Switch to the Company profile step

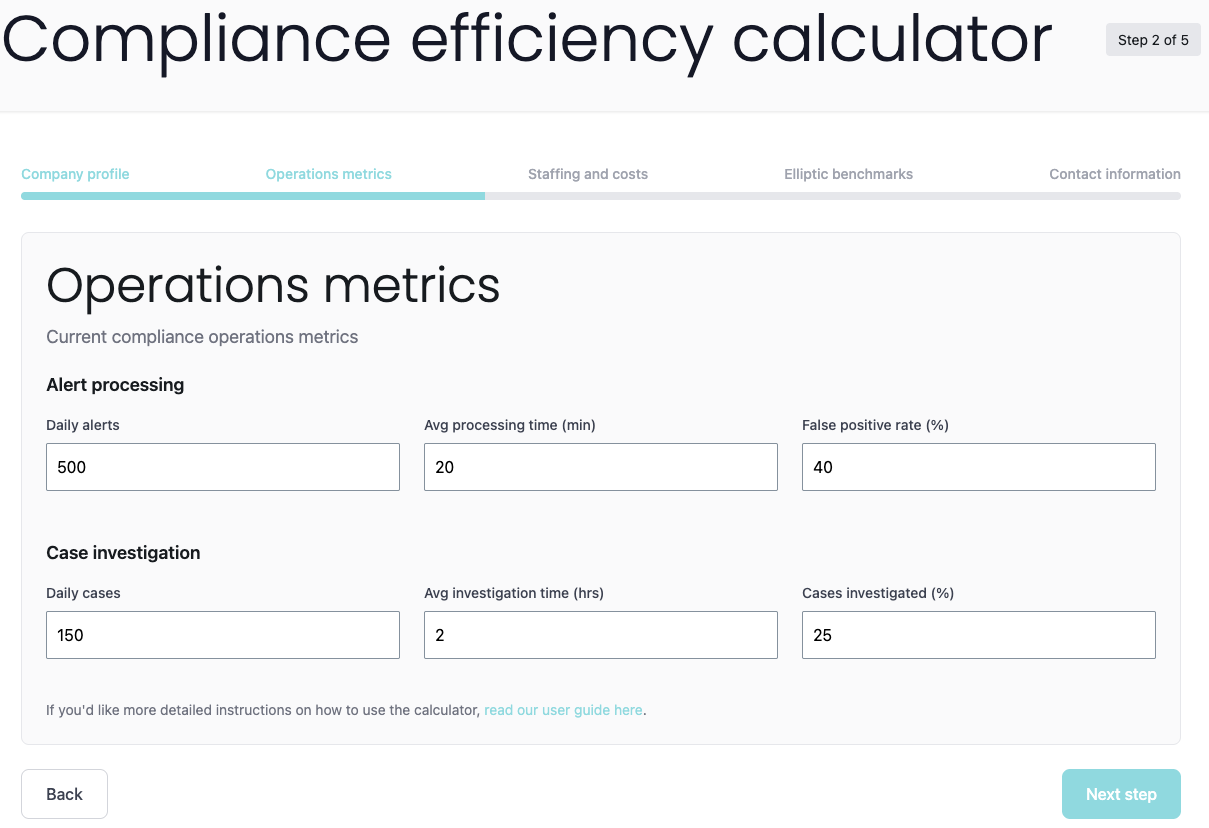(x=75, y=173)
